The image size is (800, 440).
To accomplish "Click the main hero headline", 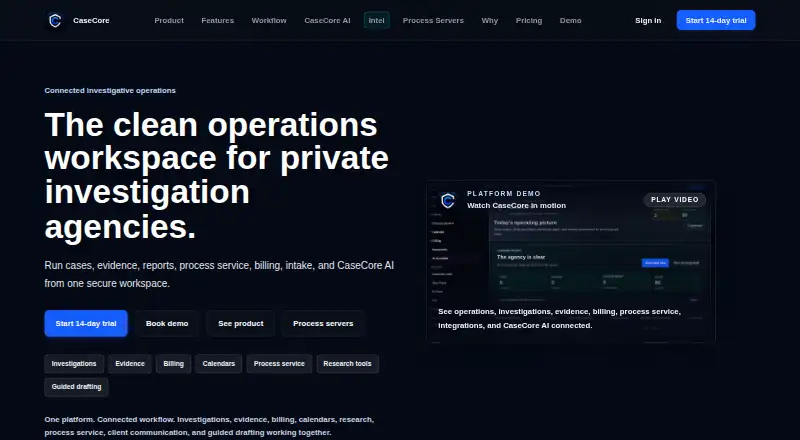I will [217, 175].
